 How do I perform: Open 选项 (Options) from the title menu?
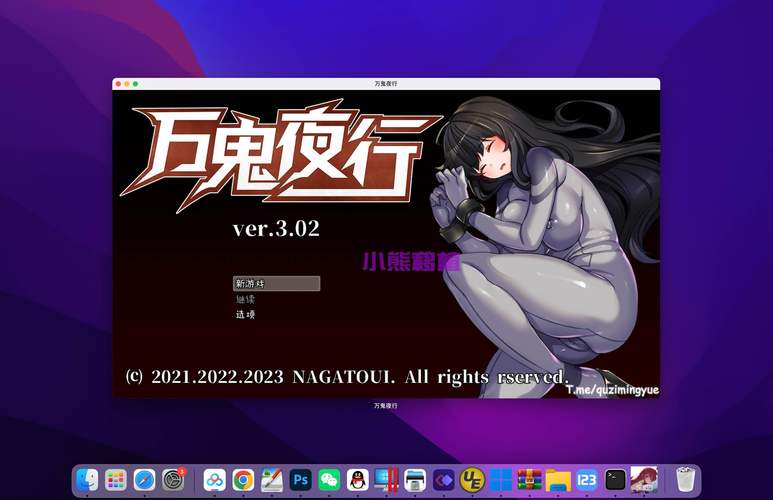pos(246,314)
